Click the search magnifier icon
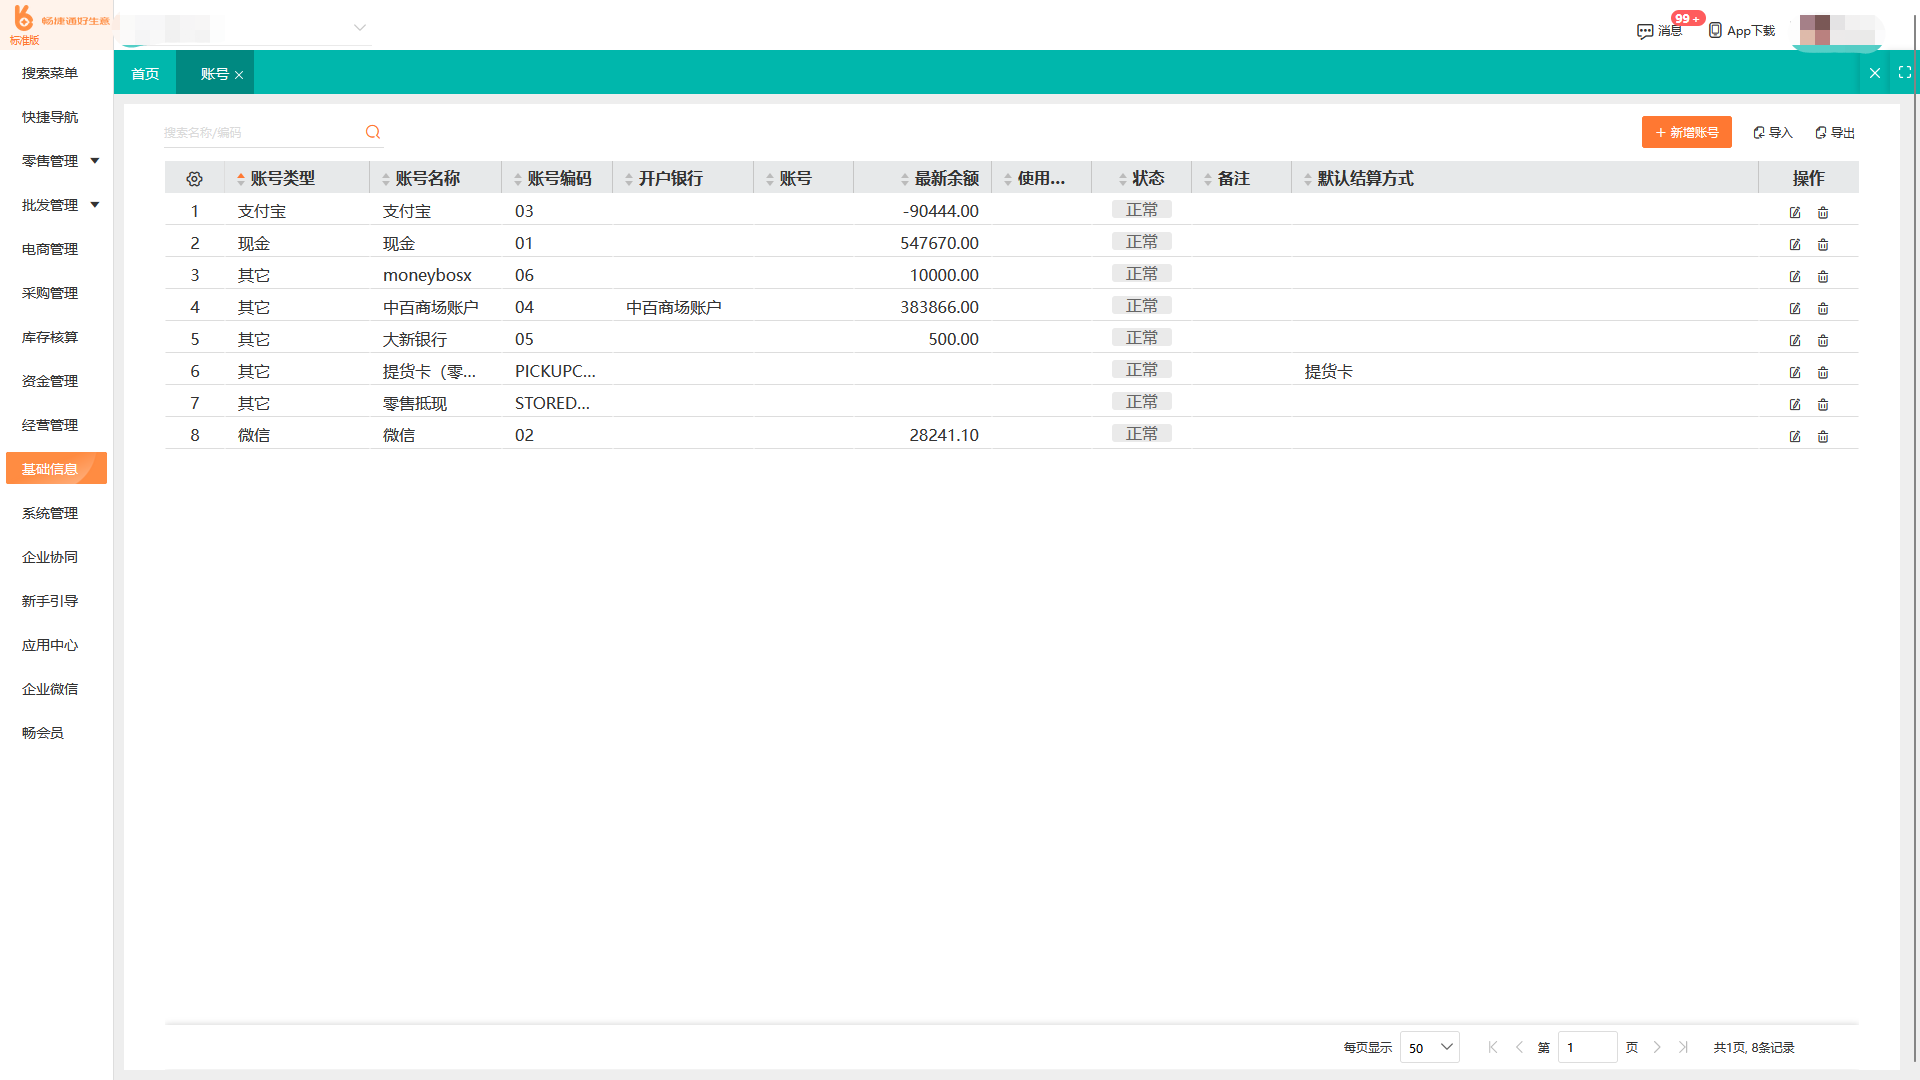Image resolution: width=1920 pixels, height=1080 pixels. tap(373, 131)
